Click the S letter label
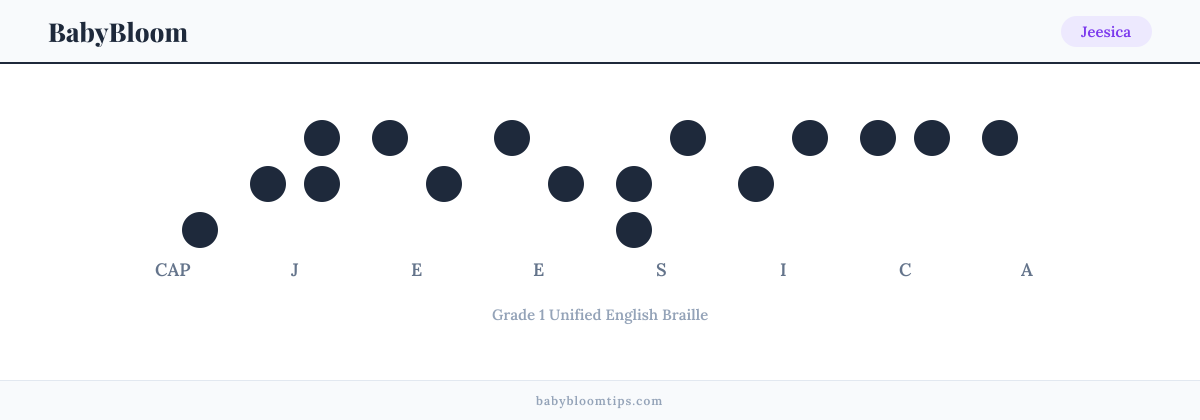Screen dimensions: 1200x420 click(x=661, y=270)
